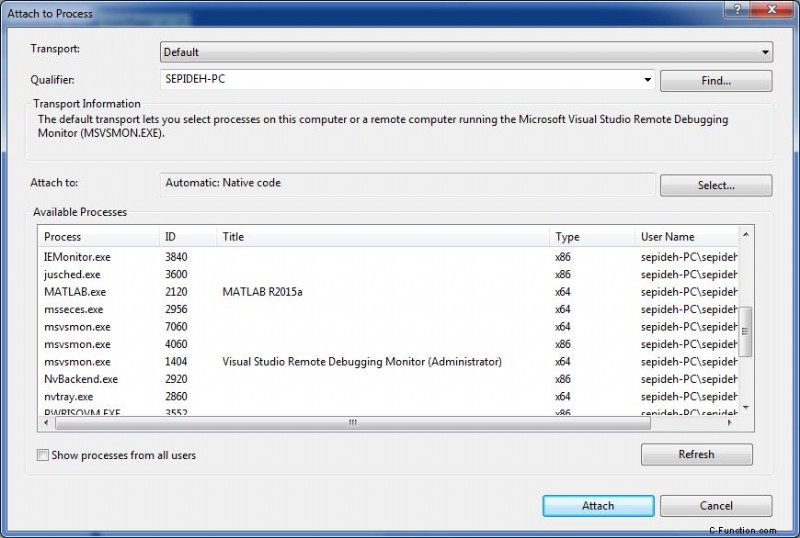Viewport: 800px width, 538px height.
Task: Click the horizontal scrollbar thumb of process list
Action: 350,423
